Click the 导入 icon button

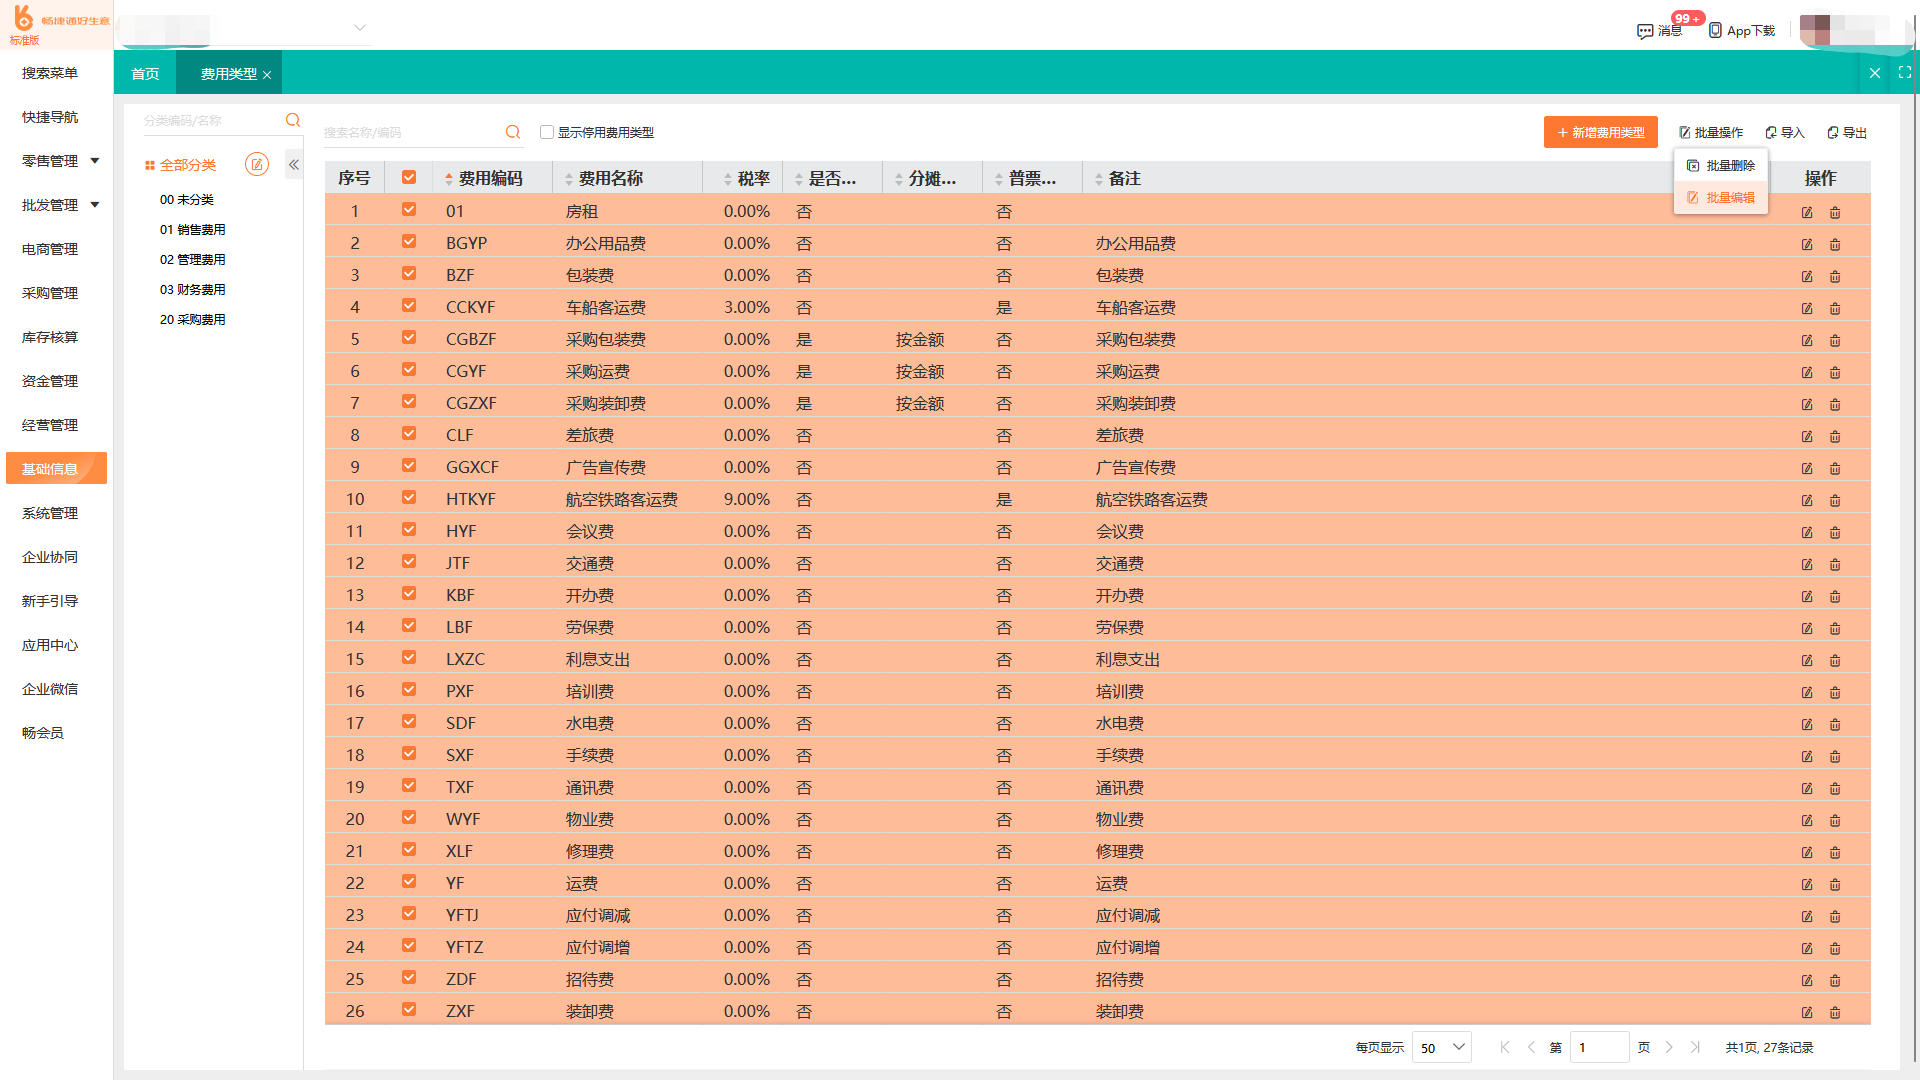pos(1785,131)
